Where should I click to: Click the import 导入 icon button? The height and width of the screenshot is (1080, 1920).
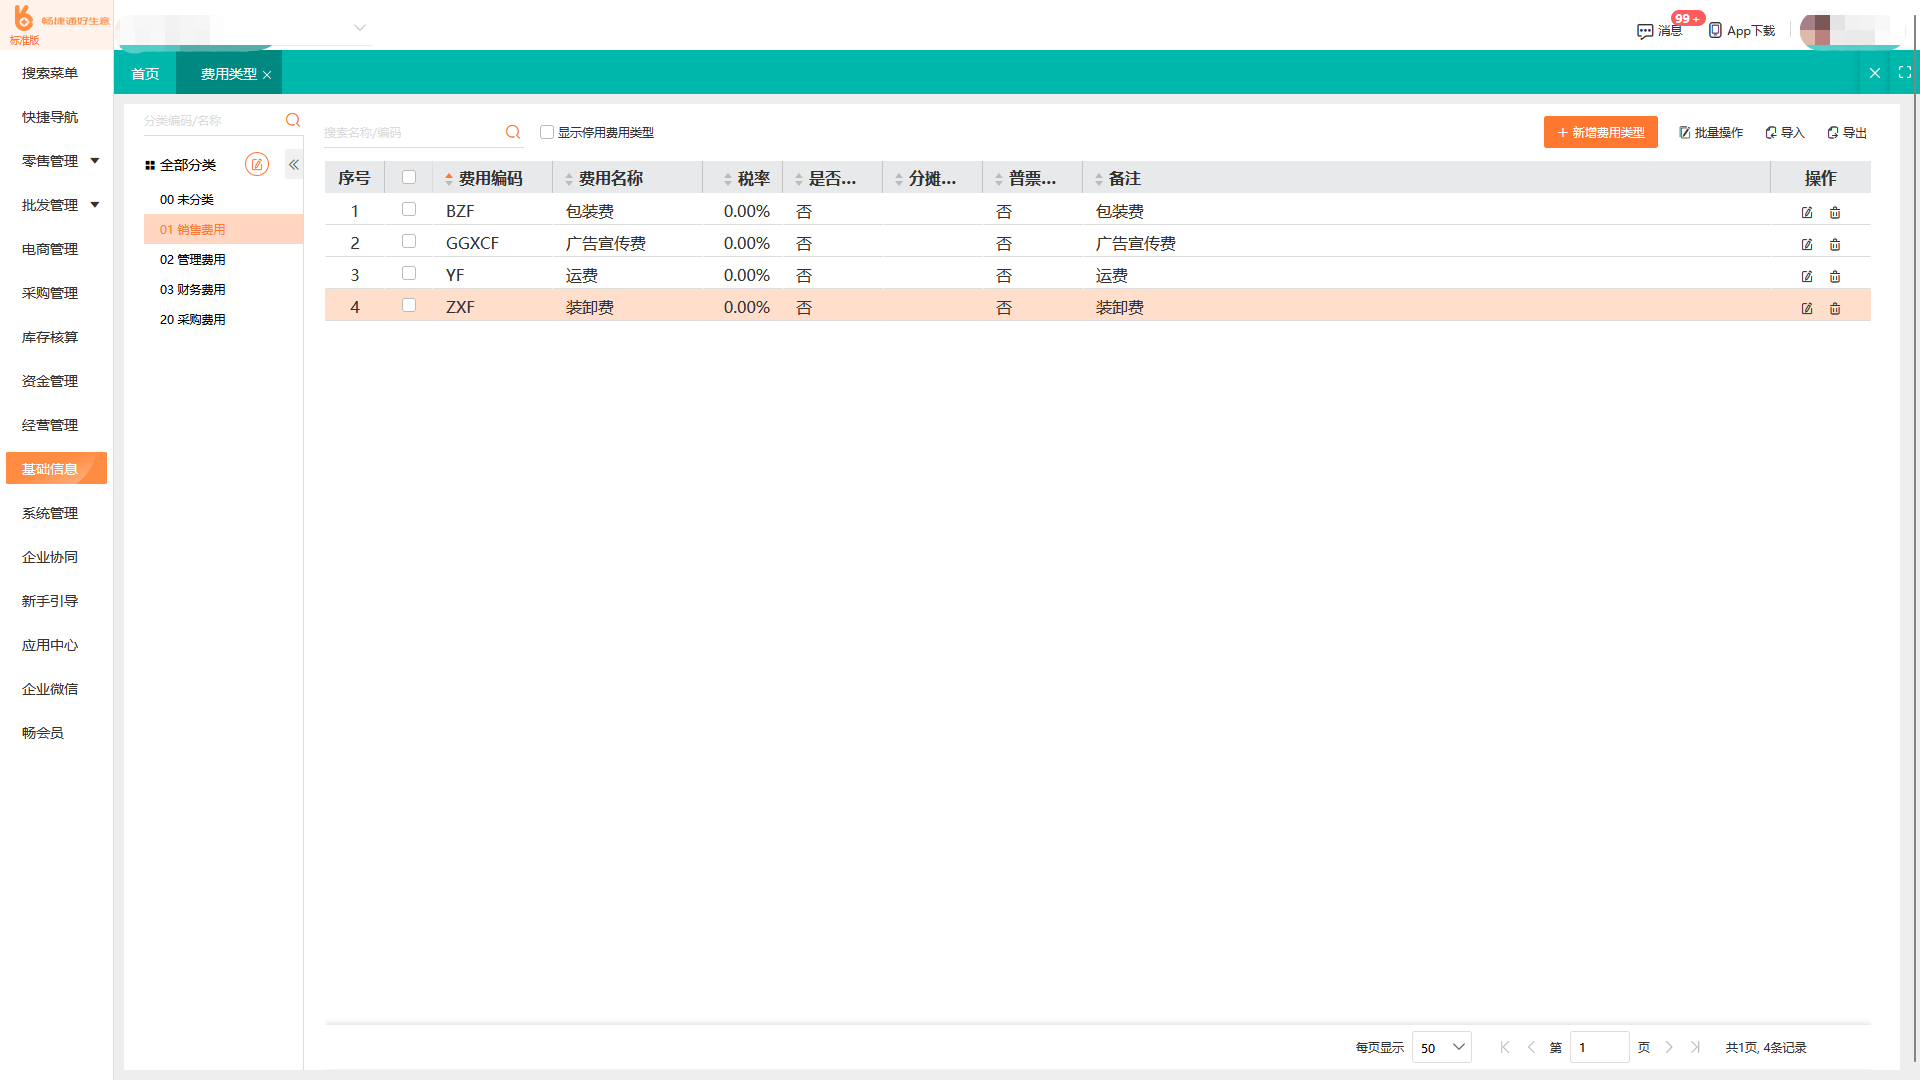(1785, 131)
